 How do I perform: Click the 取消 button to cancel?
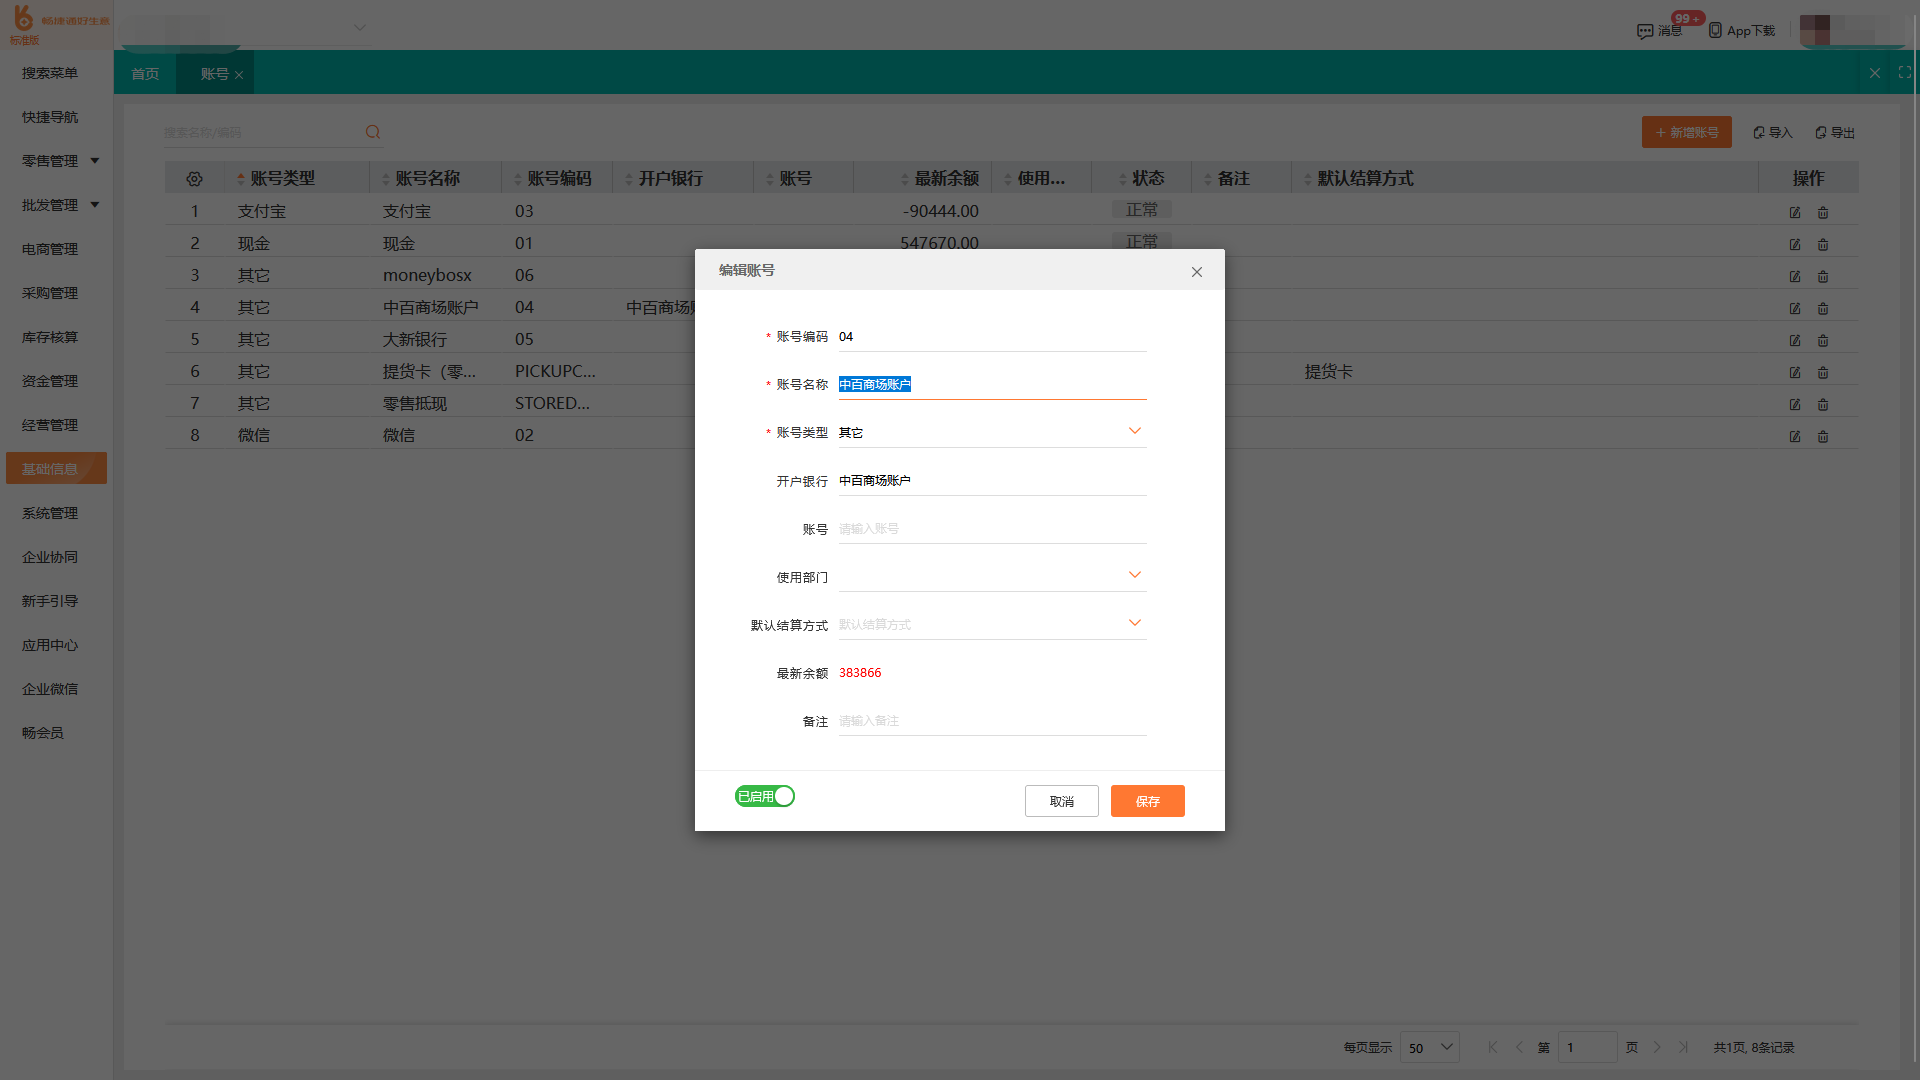[1063, 800]
